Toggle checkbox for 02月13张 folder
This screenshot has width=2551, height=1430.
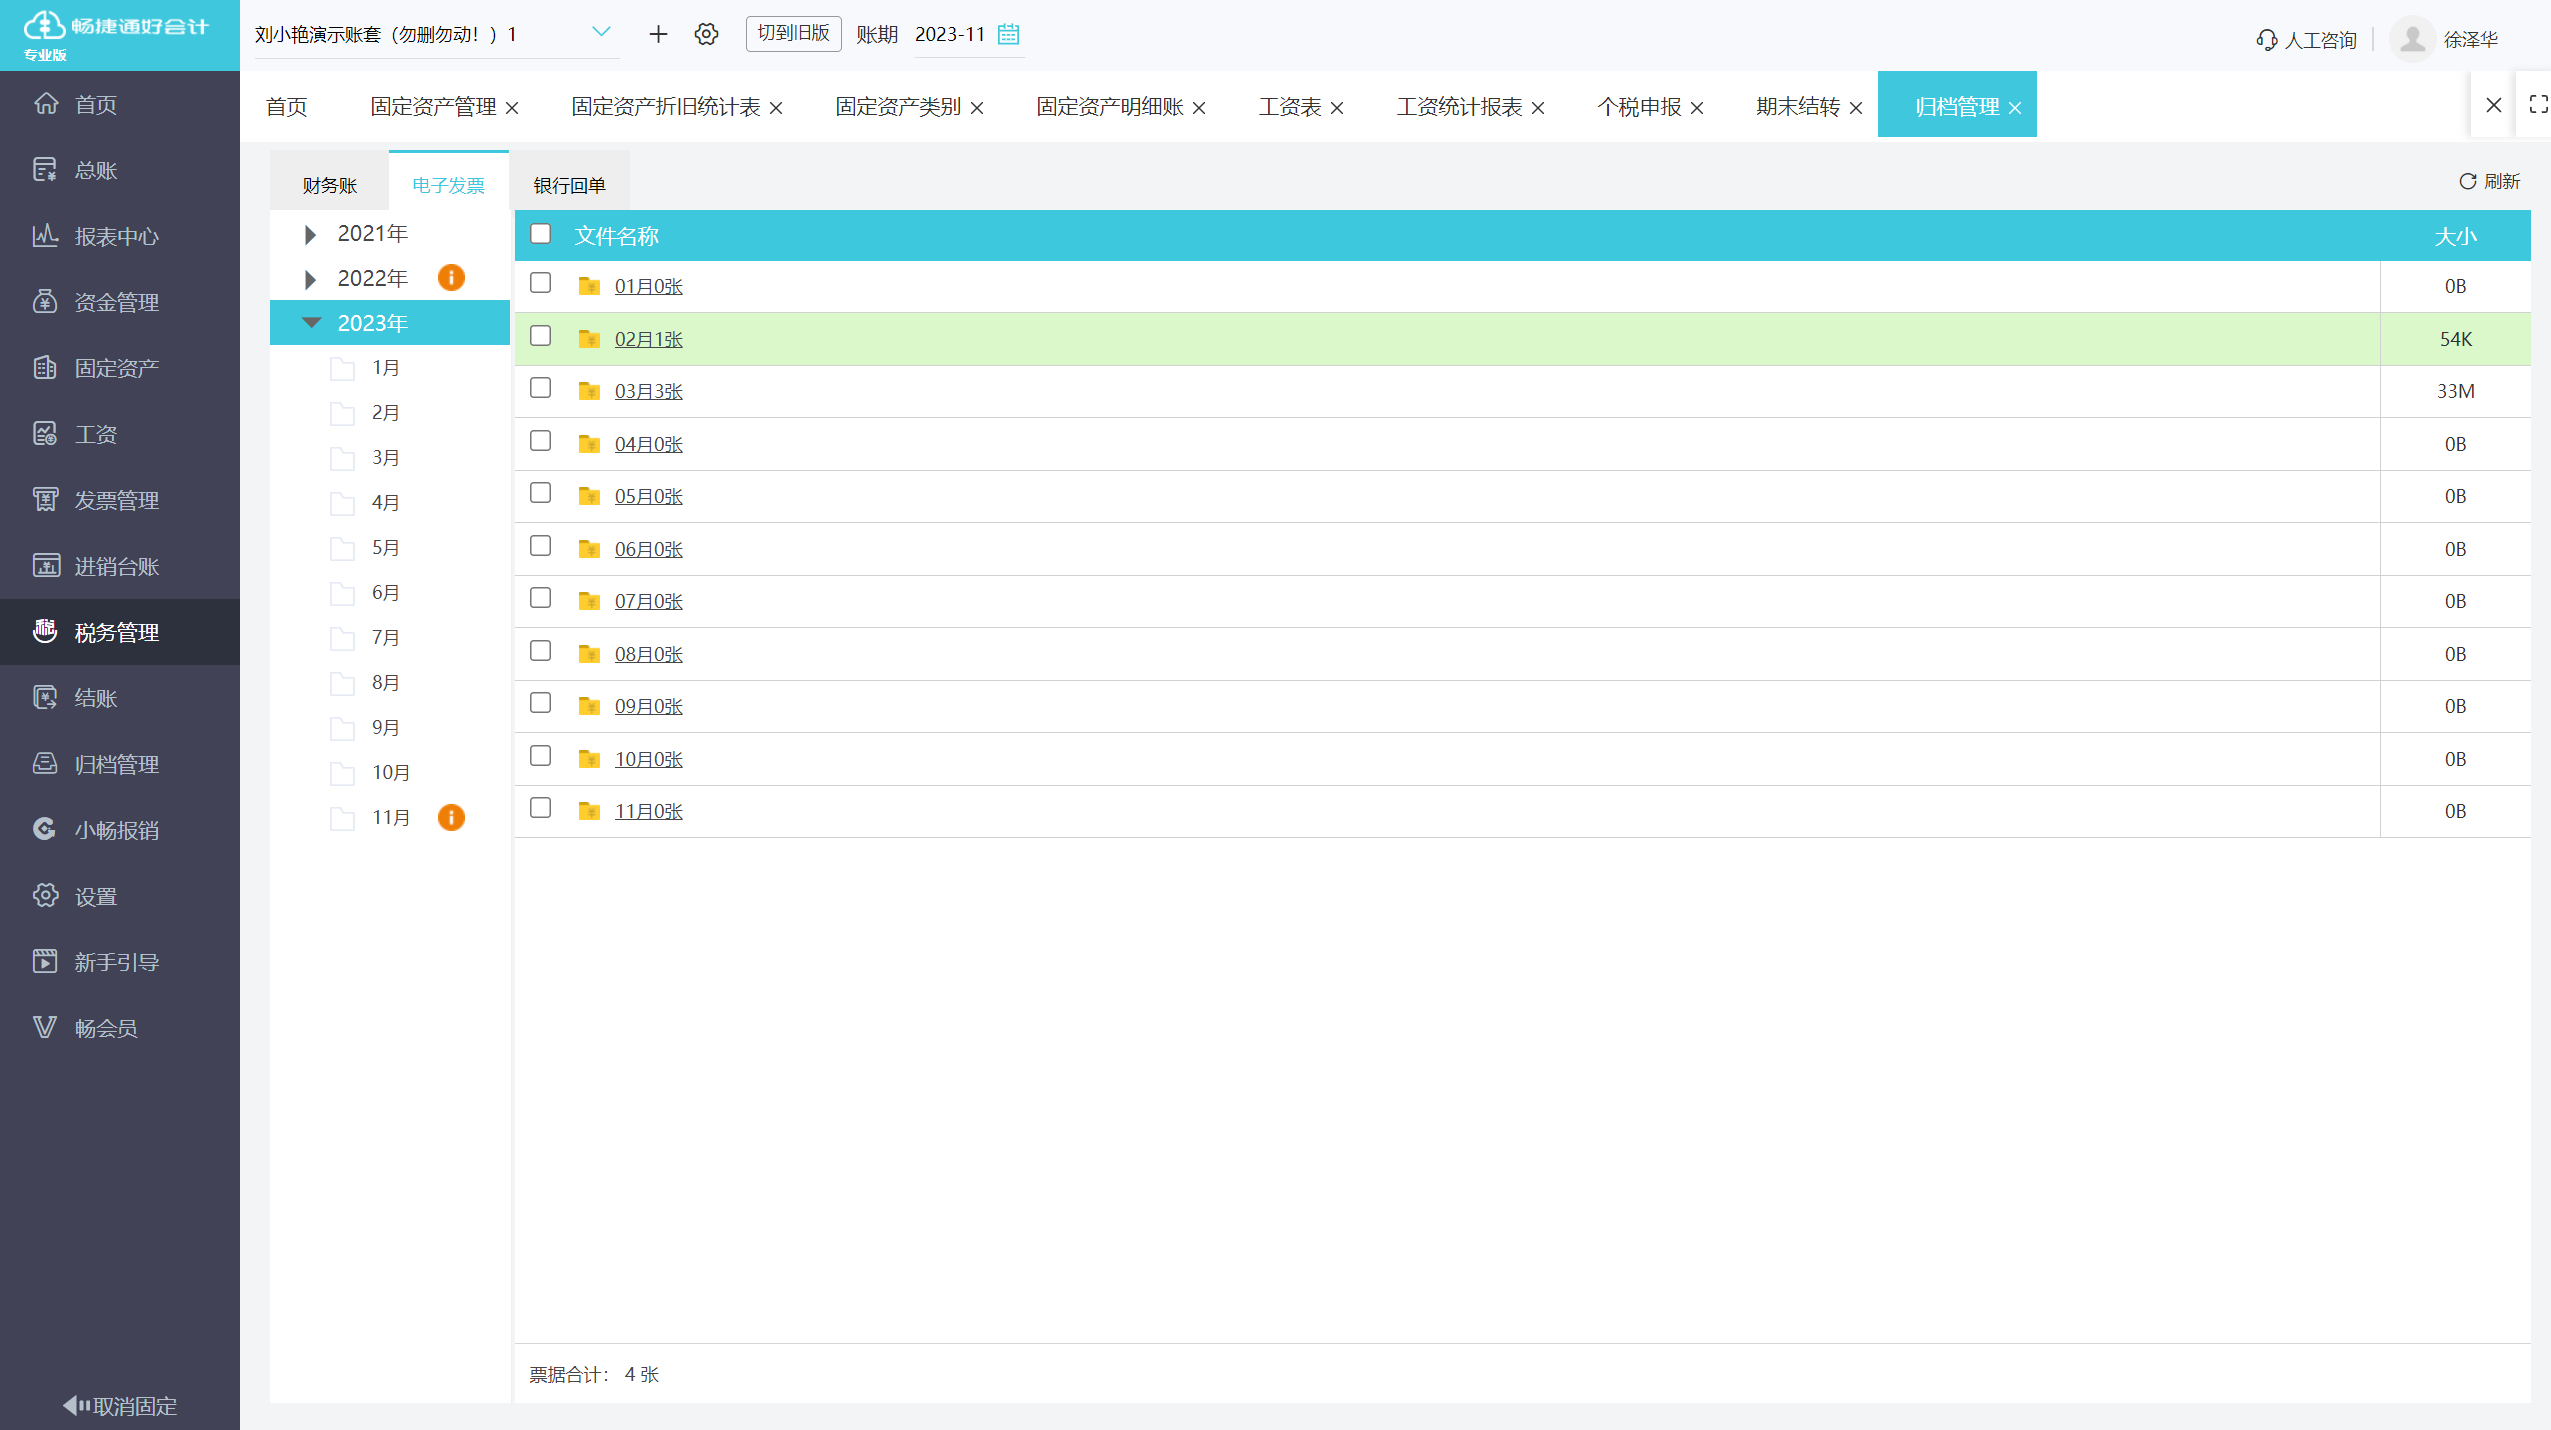[541, 336]
